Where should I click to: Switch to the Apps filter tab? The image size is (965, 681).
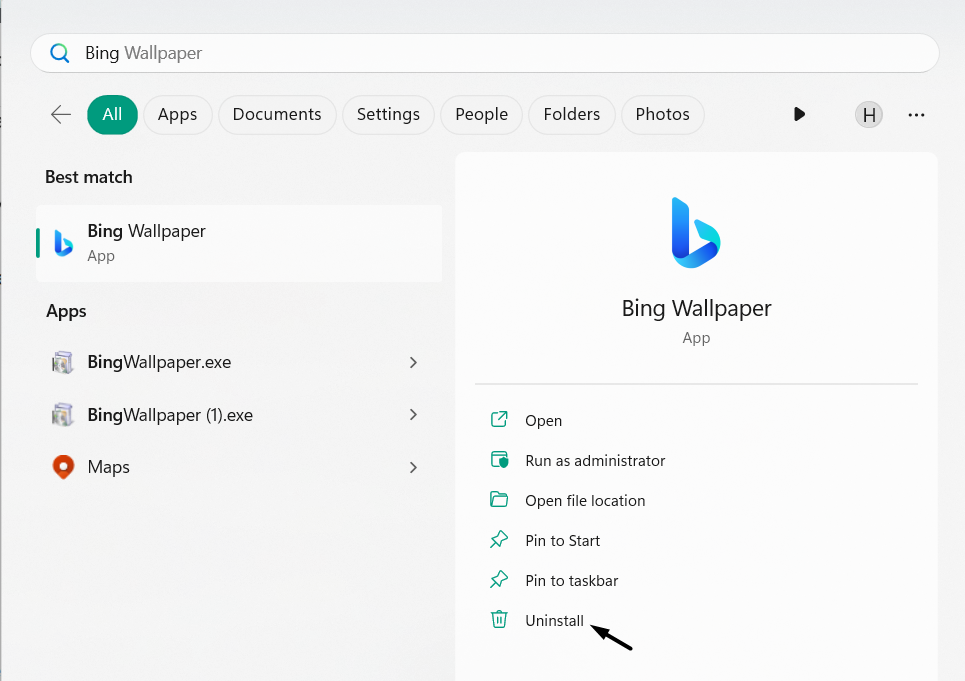[177, 114]
